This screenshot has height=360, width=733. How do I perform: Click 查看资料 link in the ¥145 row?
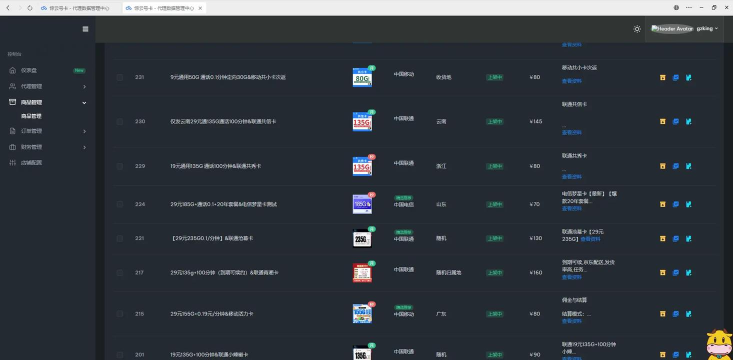[x=571, y=132]
